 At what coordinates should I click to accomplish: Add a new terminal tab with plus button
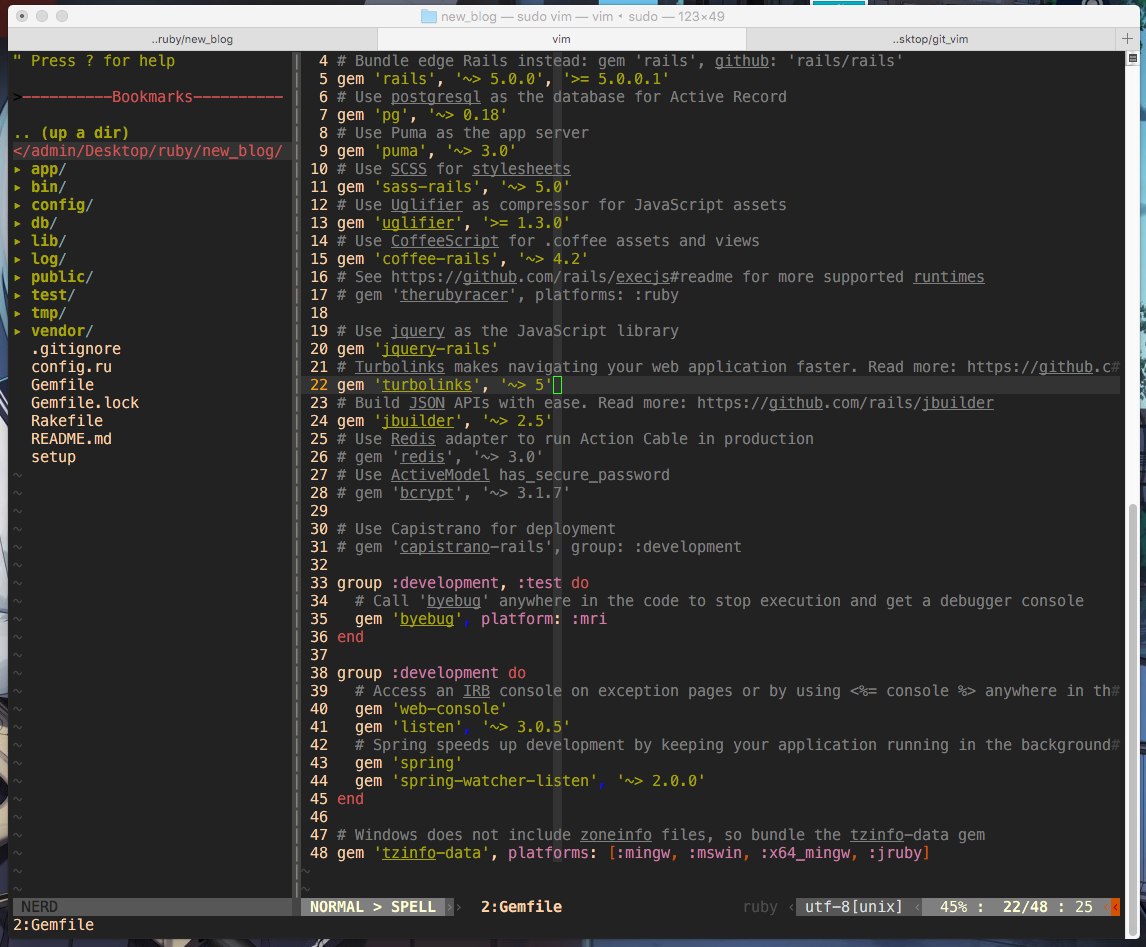click(1128, 38)
